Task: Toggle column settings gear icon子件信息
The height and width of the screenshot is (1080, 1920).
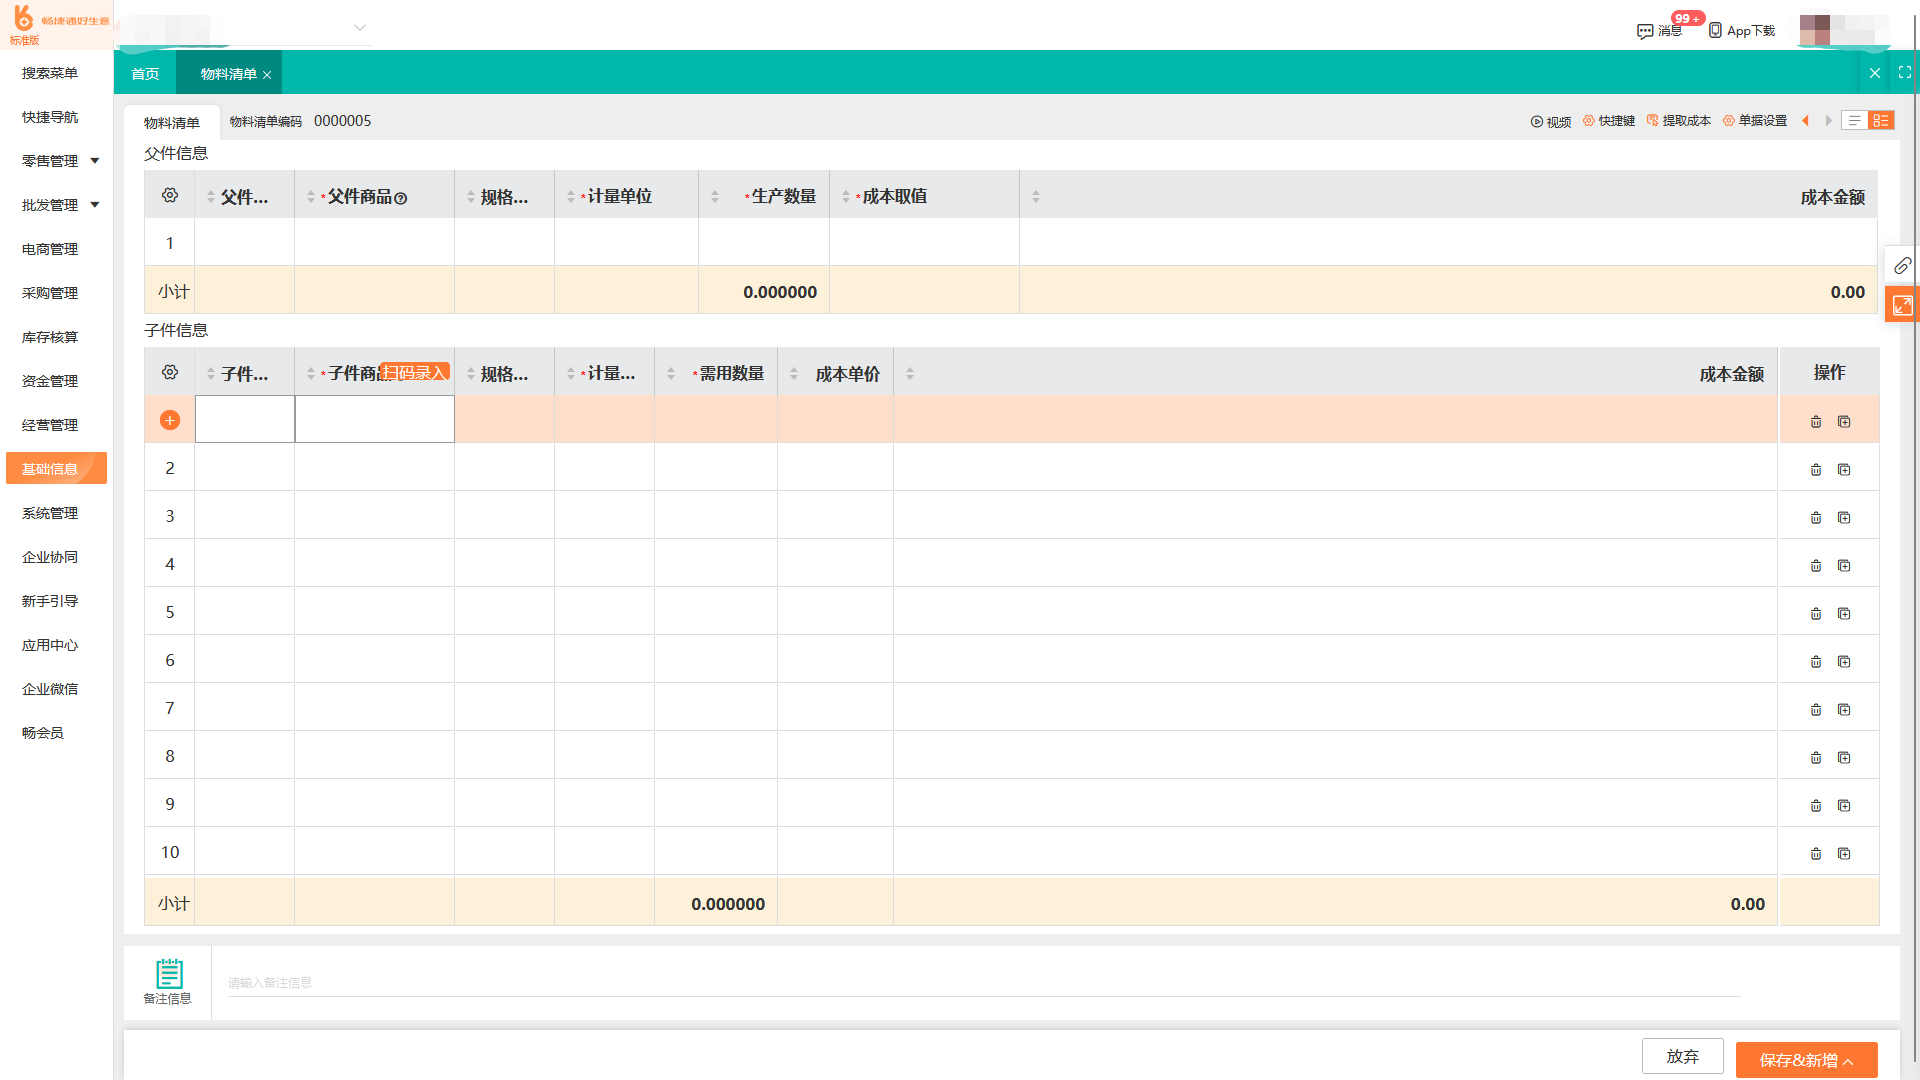Action: (x=169, y=373)
